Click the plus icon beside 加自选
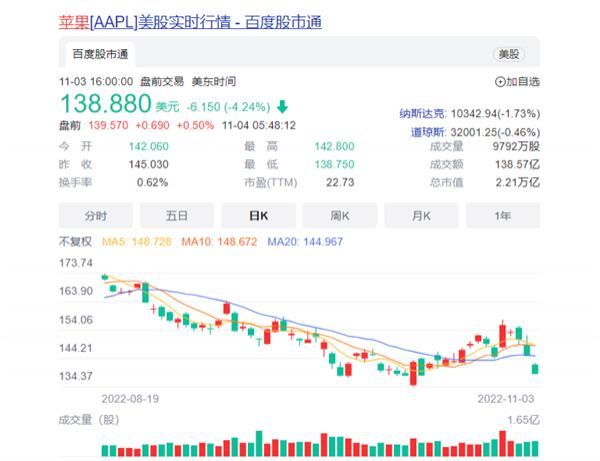 501,82
